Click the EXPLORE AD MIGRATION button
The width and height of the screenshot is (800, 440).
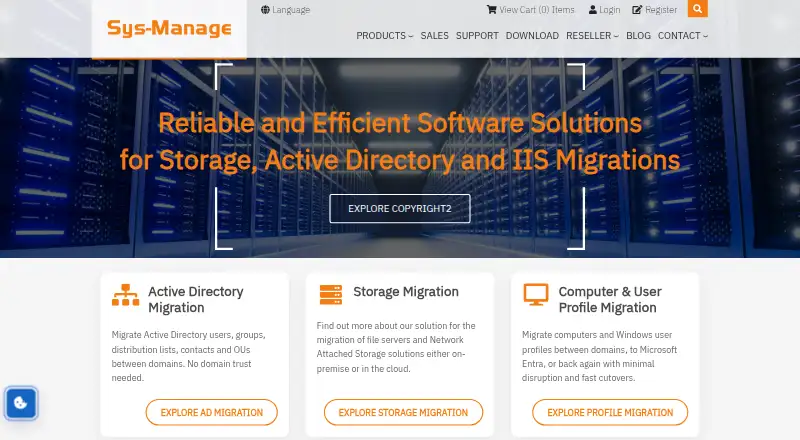click(x=212, y=412)
